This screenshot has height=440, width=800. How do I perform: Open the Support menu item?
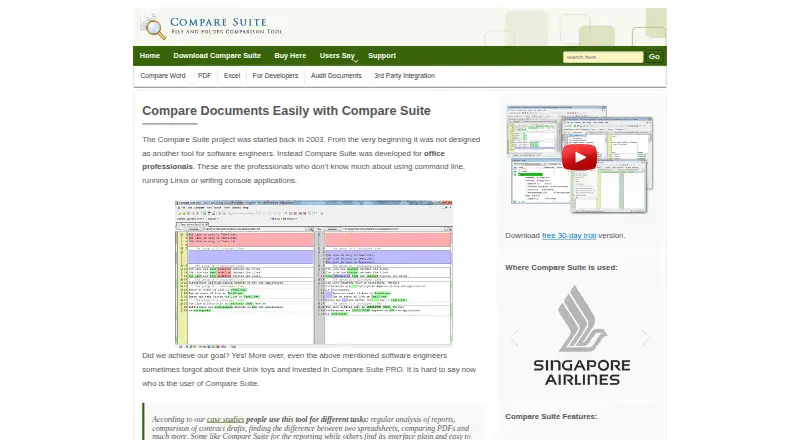coord(382,56)
